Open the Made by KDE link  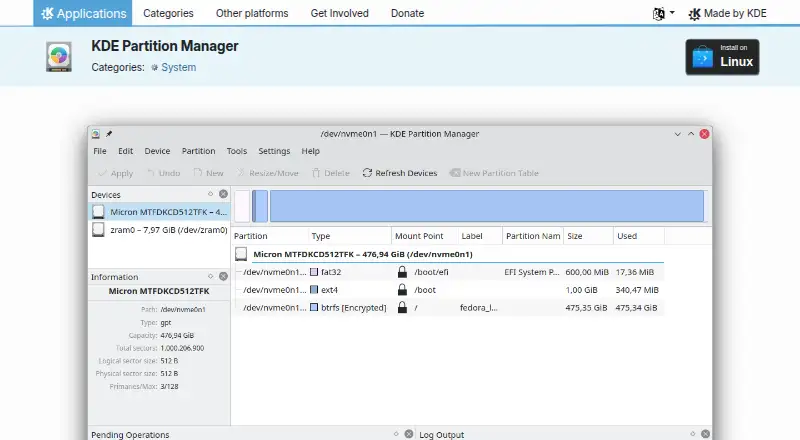click(x=727, y=14)
